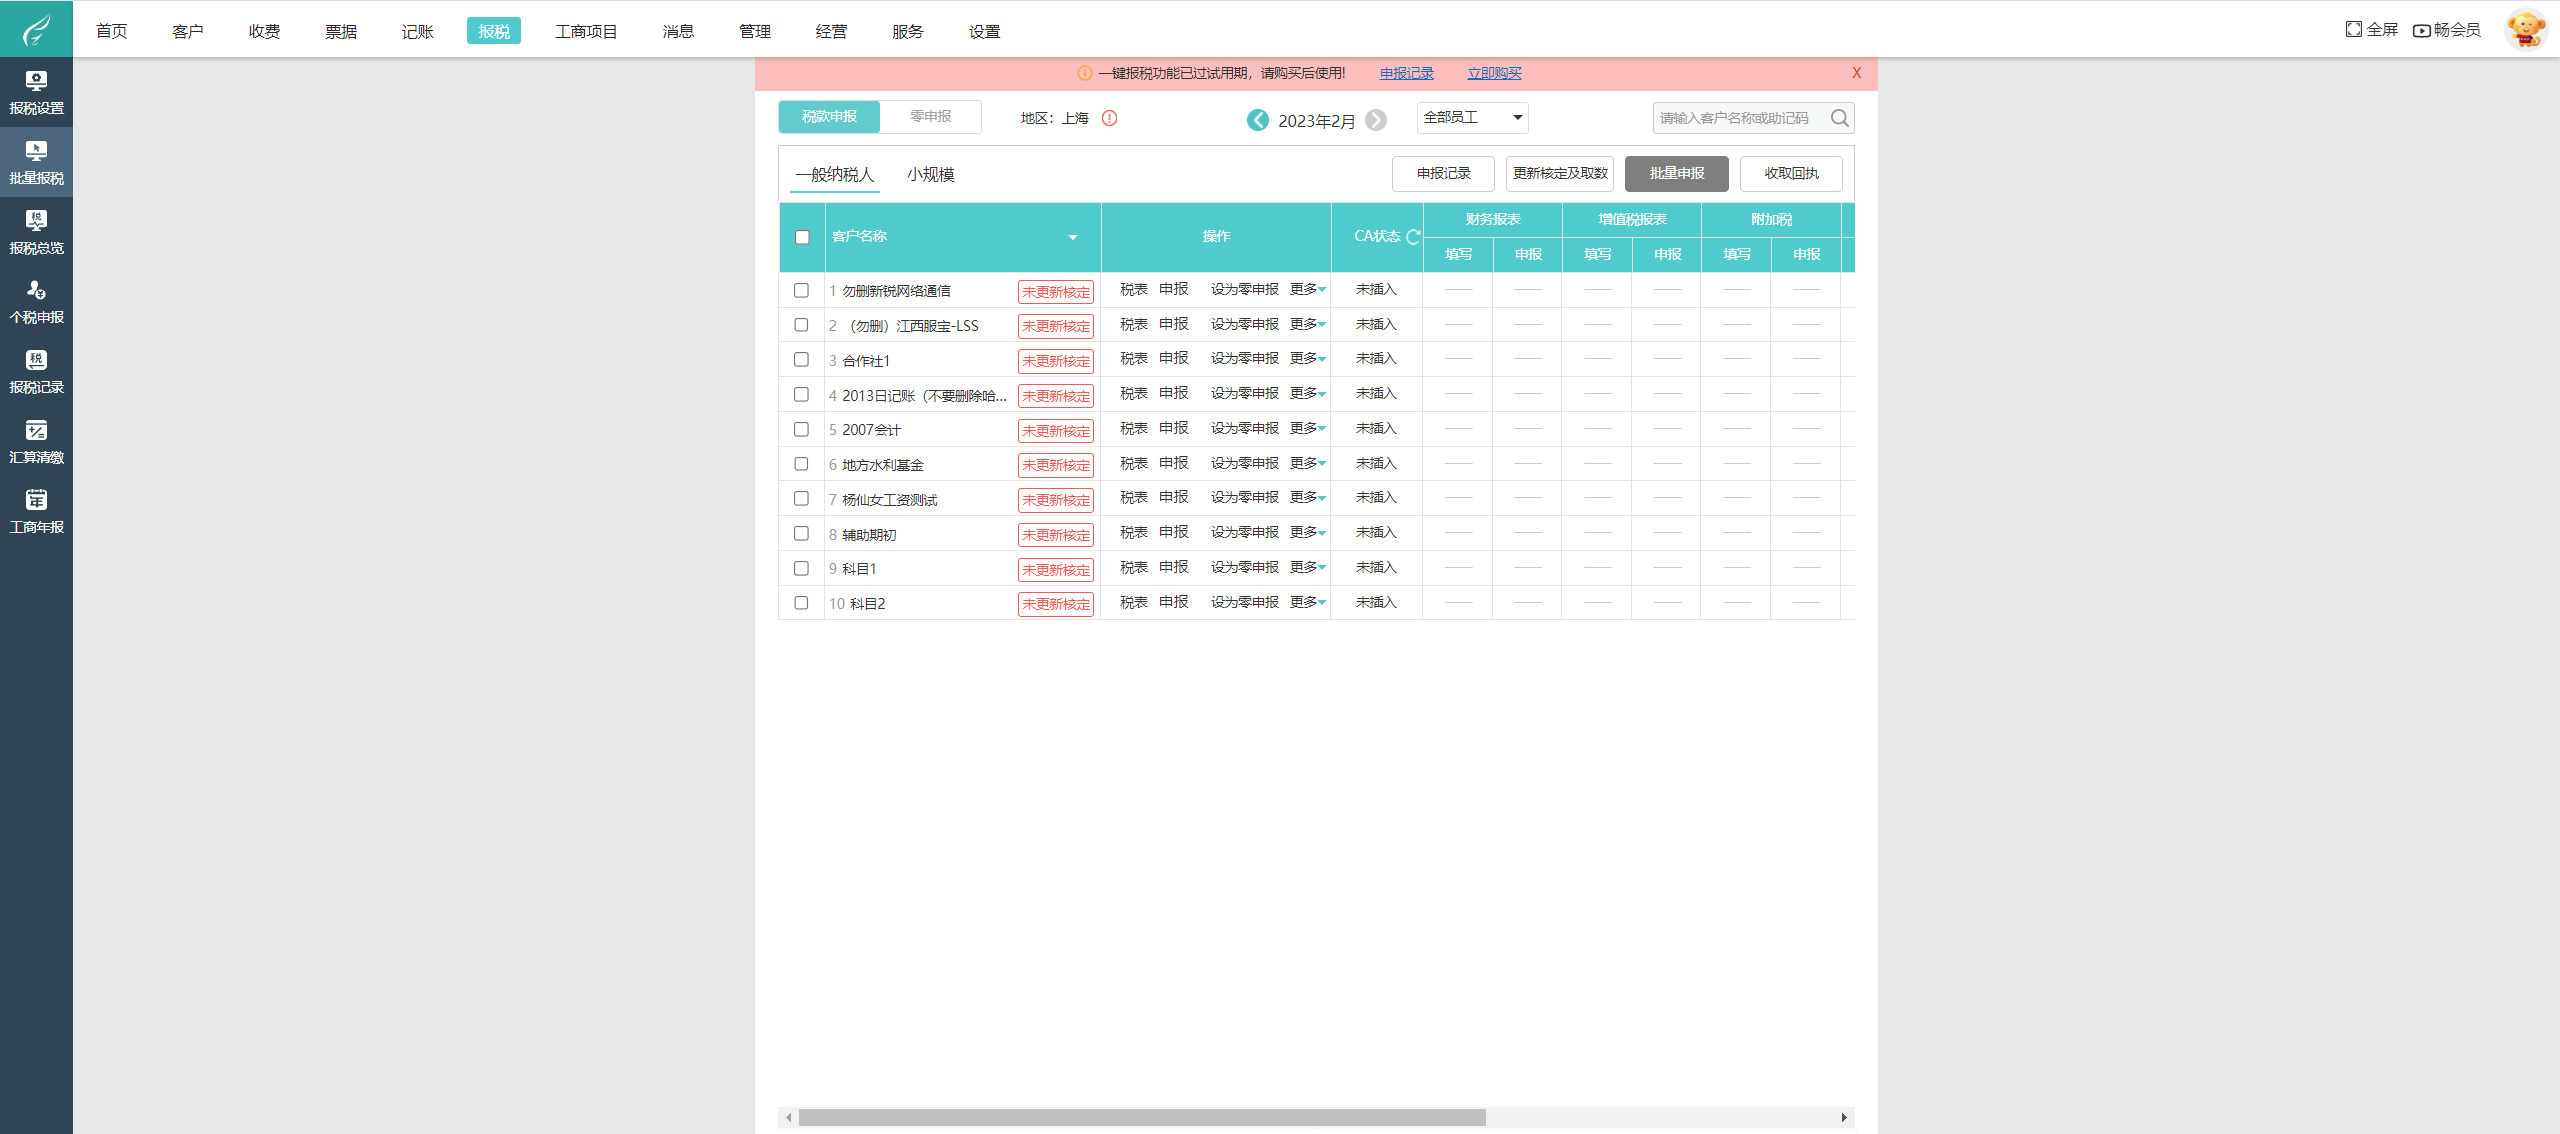Switch to 零申报 tab

[929, 117]
